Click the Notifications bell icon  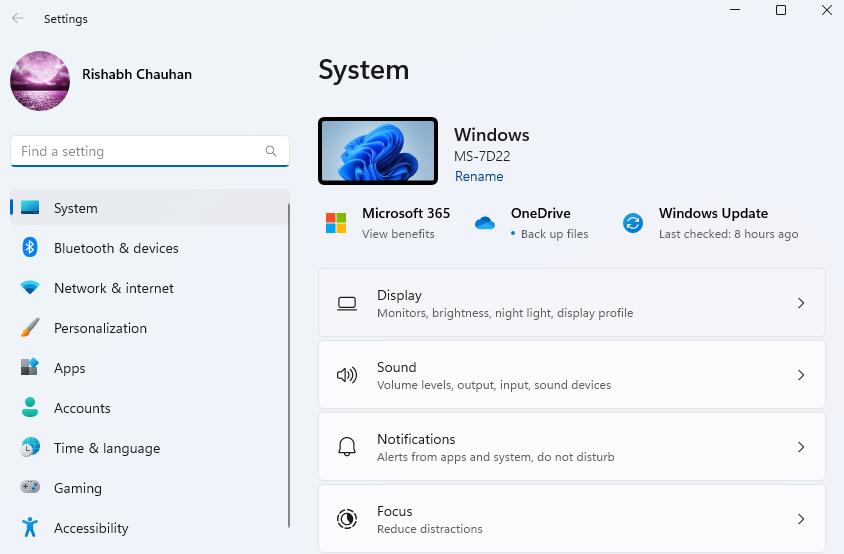point(347,447)
